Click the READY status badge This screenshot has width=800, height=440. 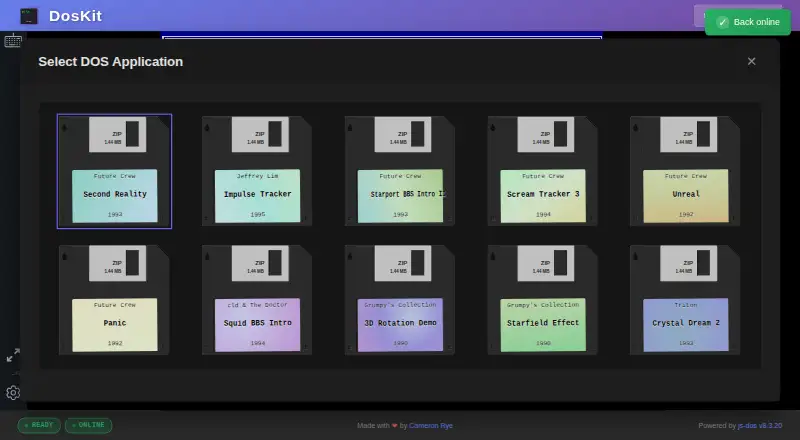coord(39,425)
